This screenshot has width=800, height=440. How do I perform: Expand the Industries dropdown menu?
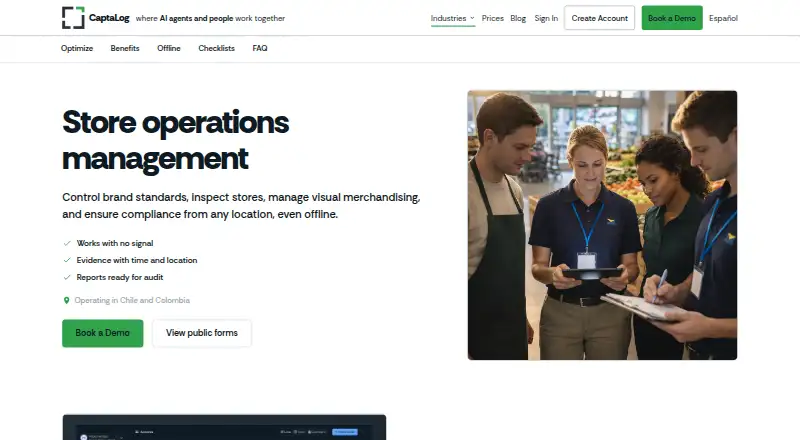pyautogui.click(x=453, y=18)
